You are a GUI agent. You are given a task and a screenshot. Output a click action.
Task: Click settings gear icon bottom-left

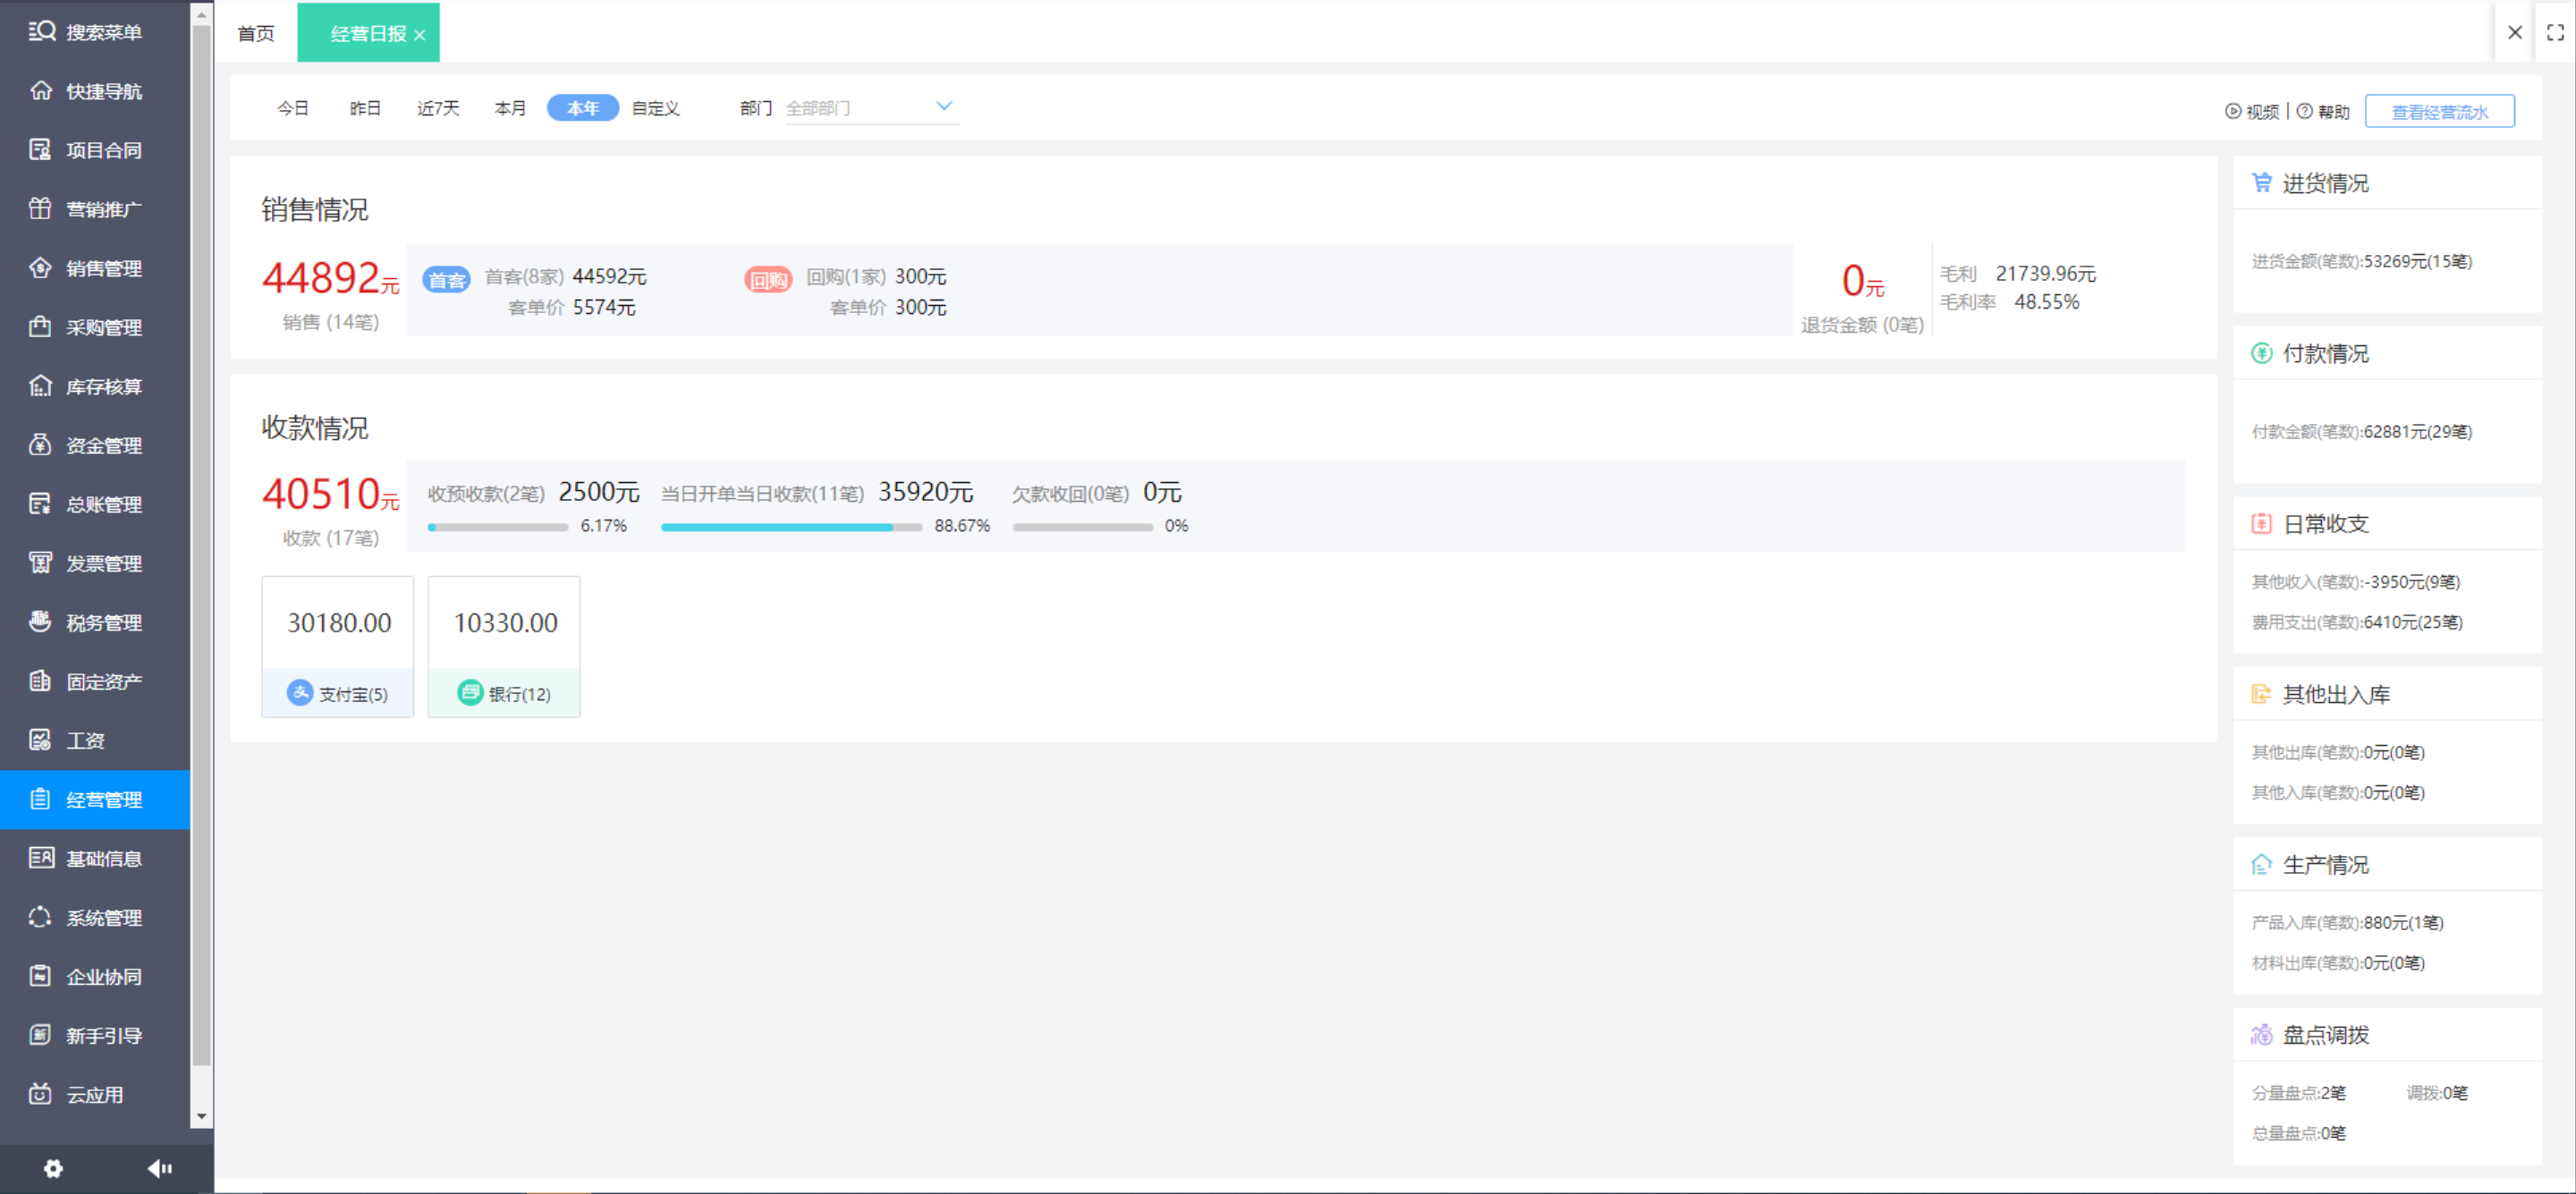point(53,1168)
